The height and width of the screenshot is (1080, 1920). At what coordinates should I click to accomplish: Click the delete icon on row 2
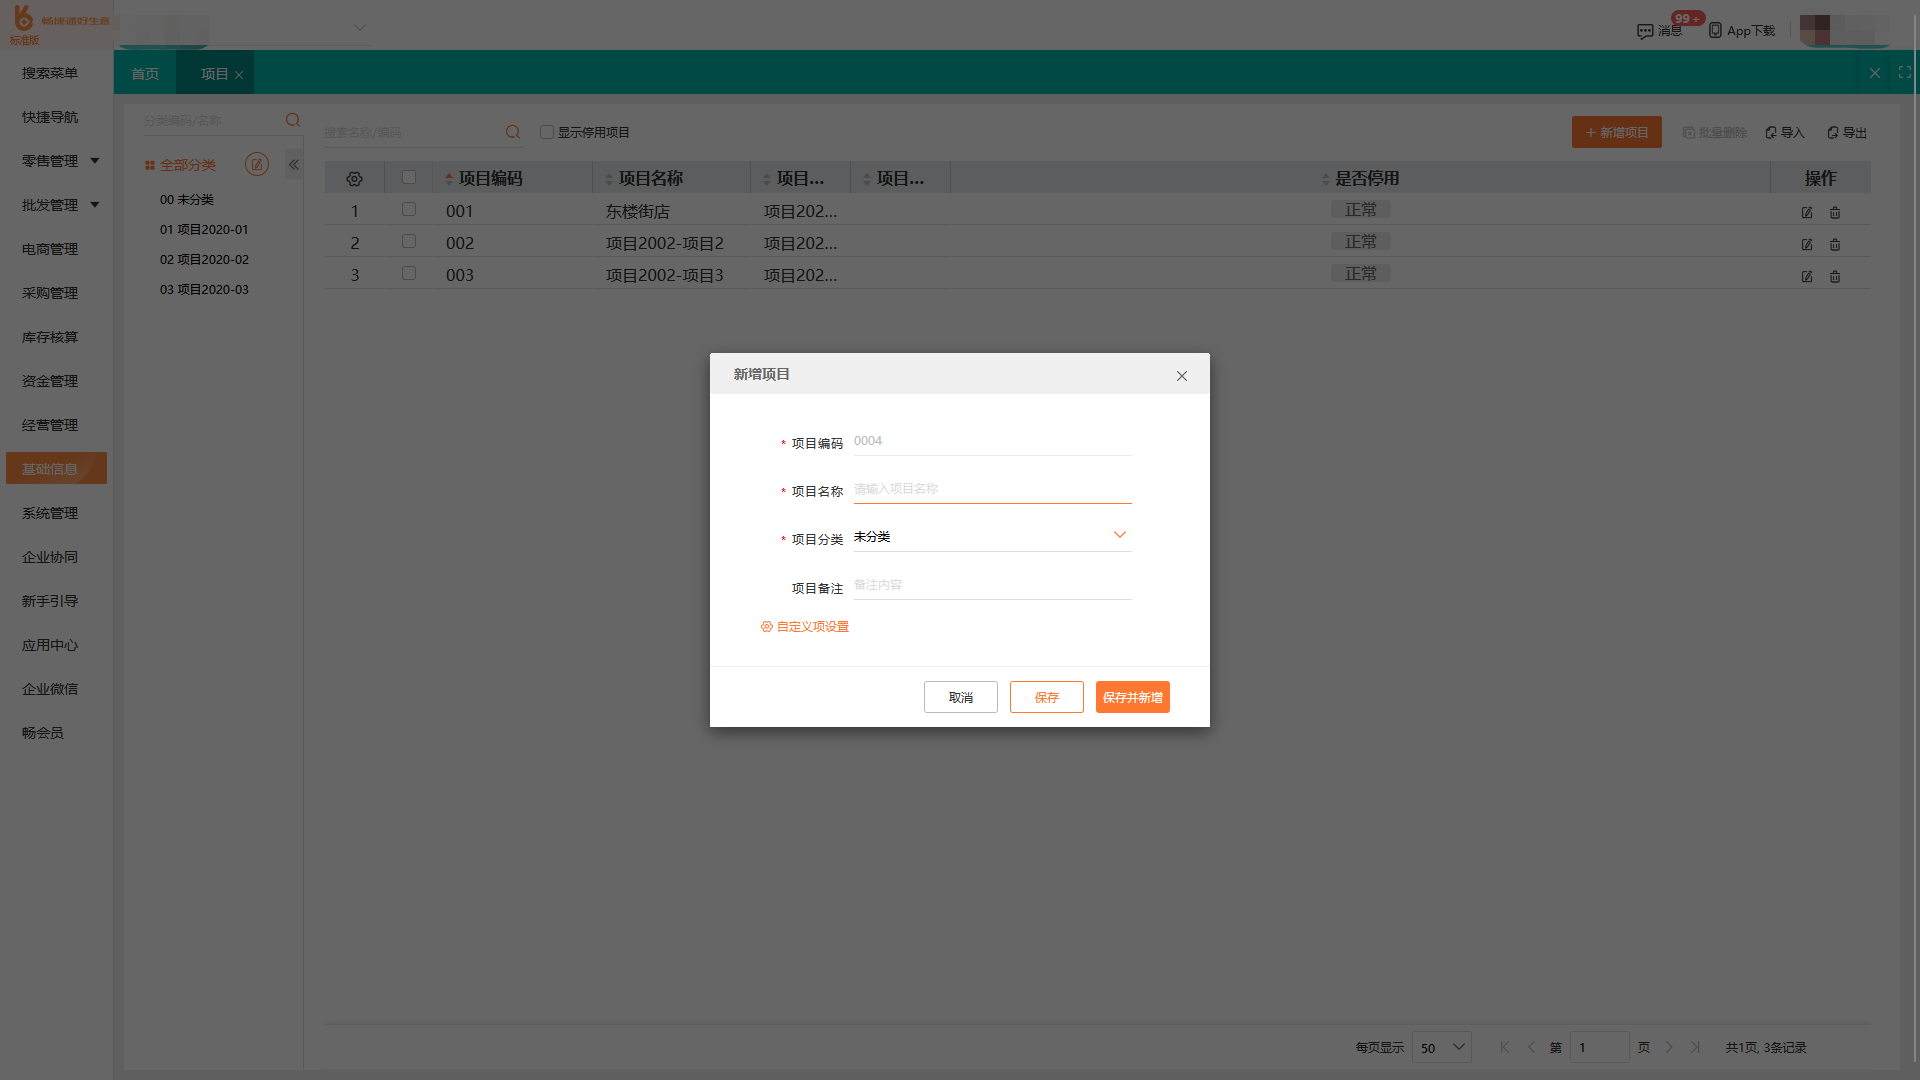pos(1836,244)
